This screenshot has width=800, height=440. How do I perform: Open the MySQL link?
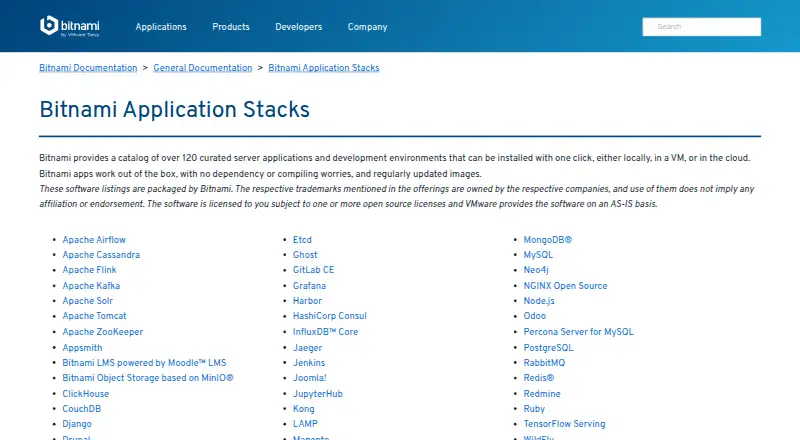click(538, 255)
